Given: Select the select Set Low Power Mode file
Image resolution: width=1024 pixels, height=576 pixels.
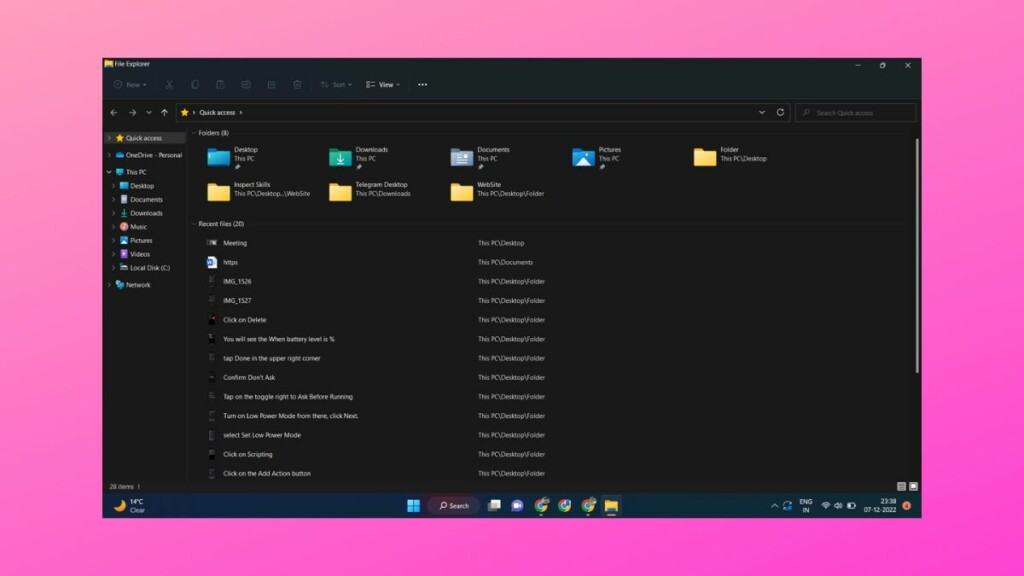Looking at the screenshot, I should pyautogui.click(x=262, y=435).
